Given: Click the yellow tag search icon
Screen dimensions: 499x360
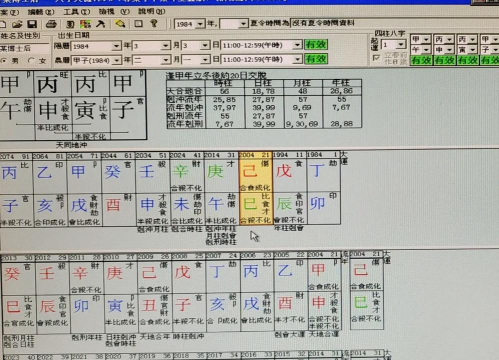Looking at the screenshot, I should tap(120, 24).
